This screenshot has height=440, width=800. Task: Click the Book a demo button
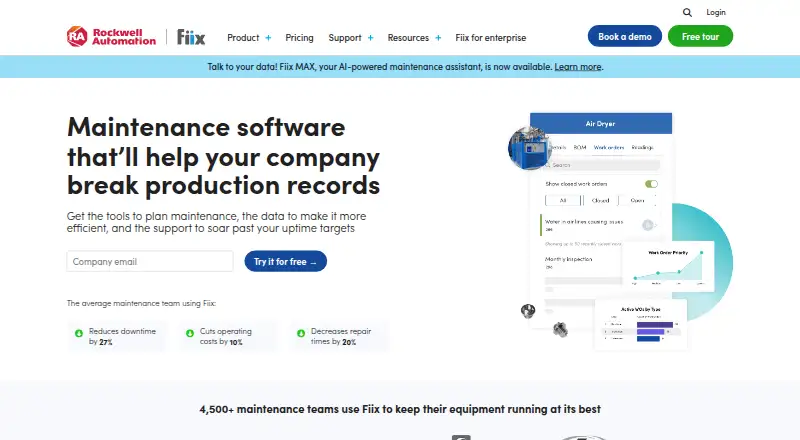(x=624, y=36)
